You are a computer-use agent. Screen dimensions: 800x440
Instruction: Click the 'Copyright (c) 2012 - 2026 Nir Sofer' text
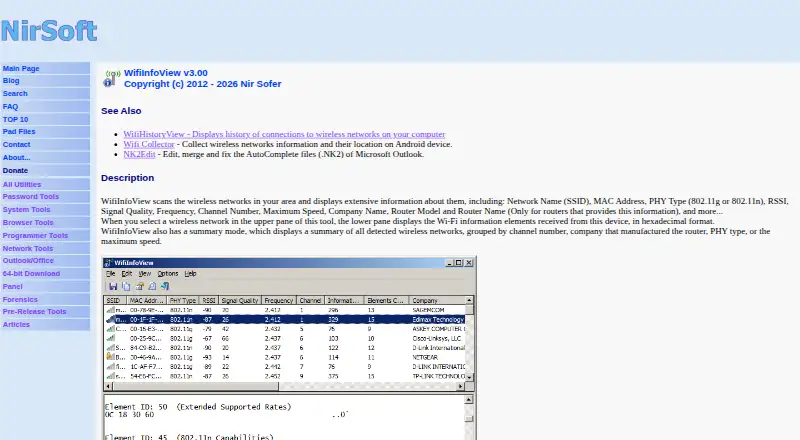coord(203,84)
